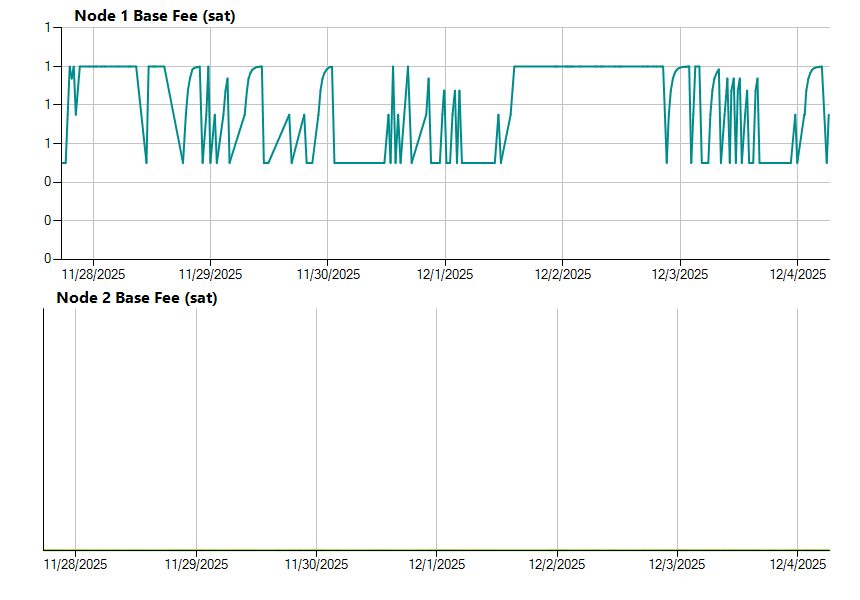Pick the 12/3/2025 date tick on Node 2 chart
This screenshot has width=860, height=600.
click(677, 565)
